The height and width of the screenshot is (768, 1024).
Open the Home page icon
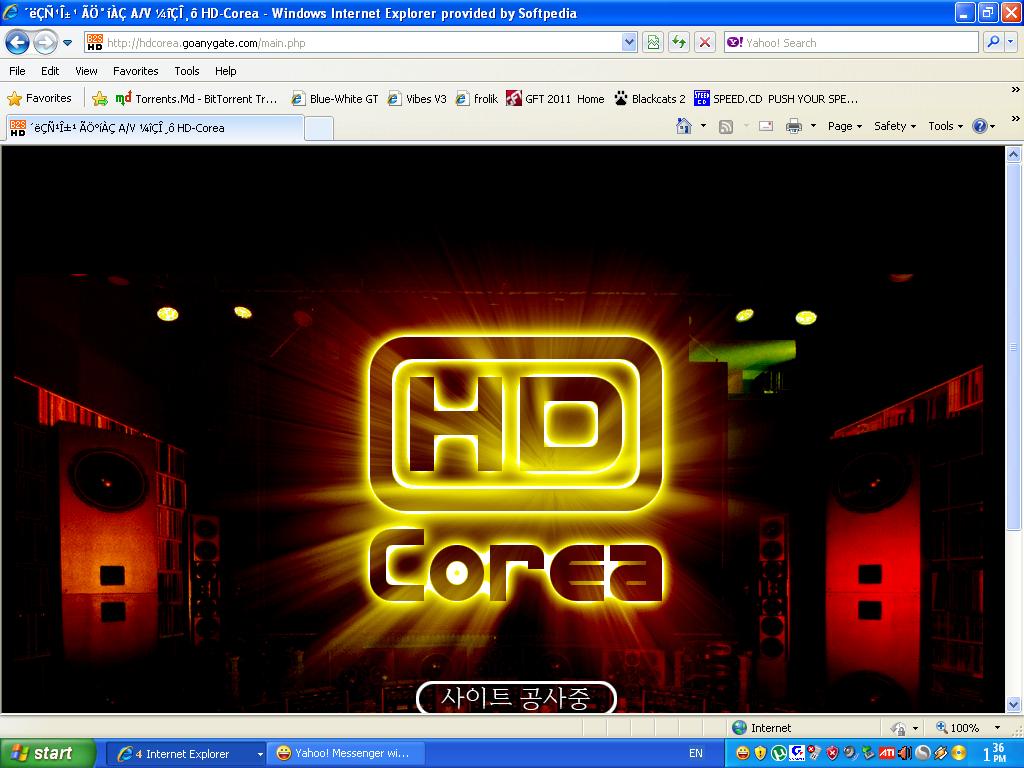point(684,126)
